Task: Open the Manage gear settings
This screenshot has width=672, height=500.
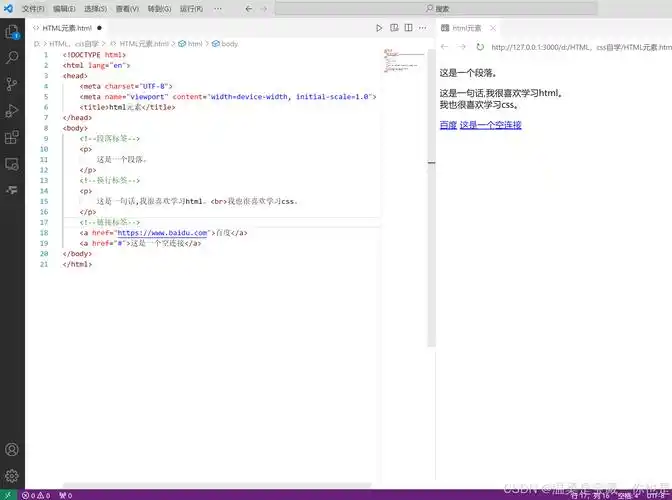Action: (12, 476)
